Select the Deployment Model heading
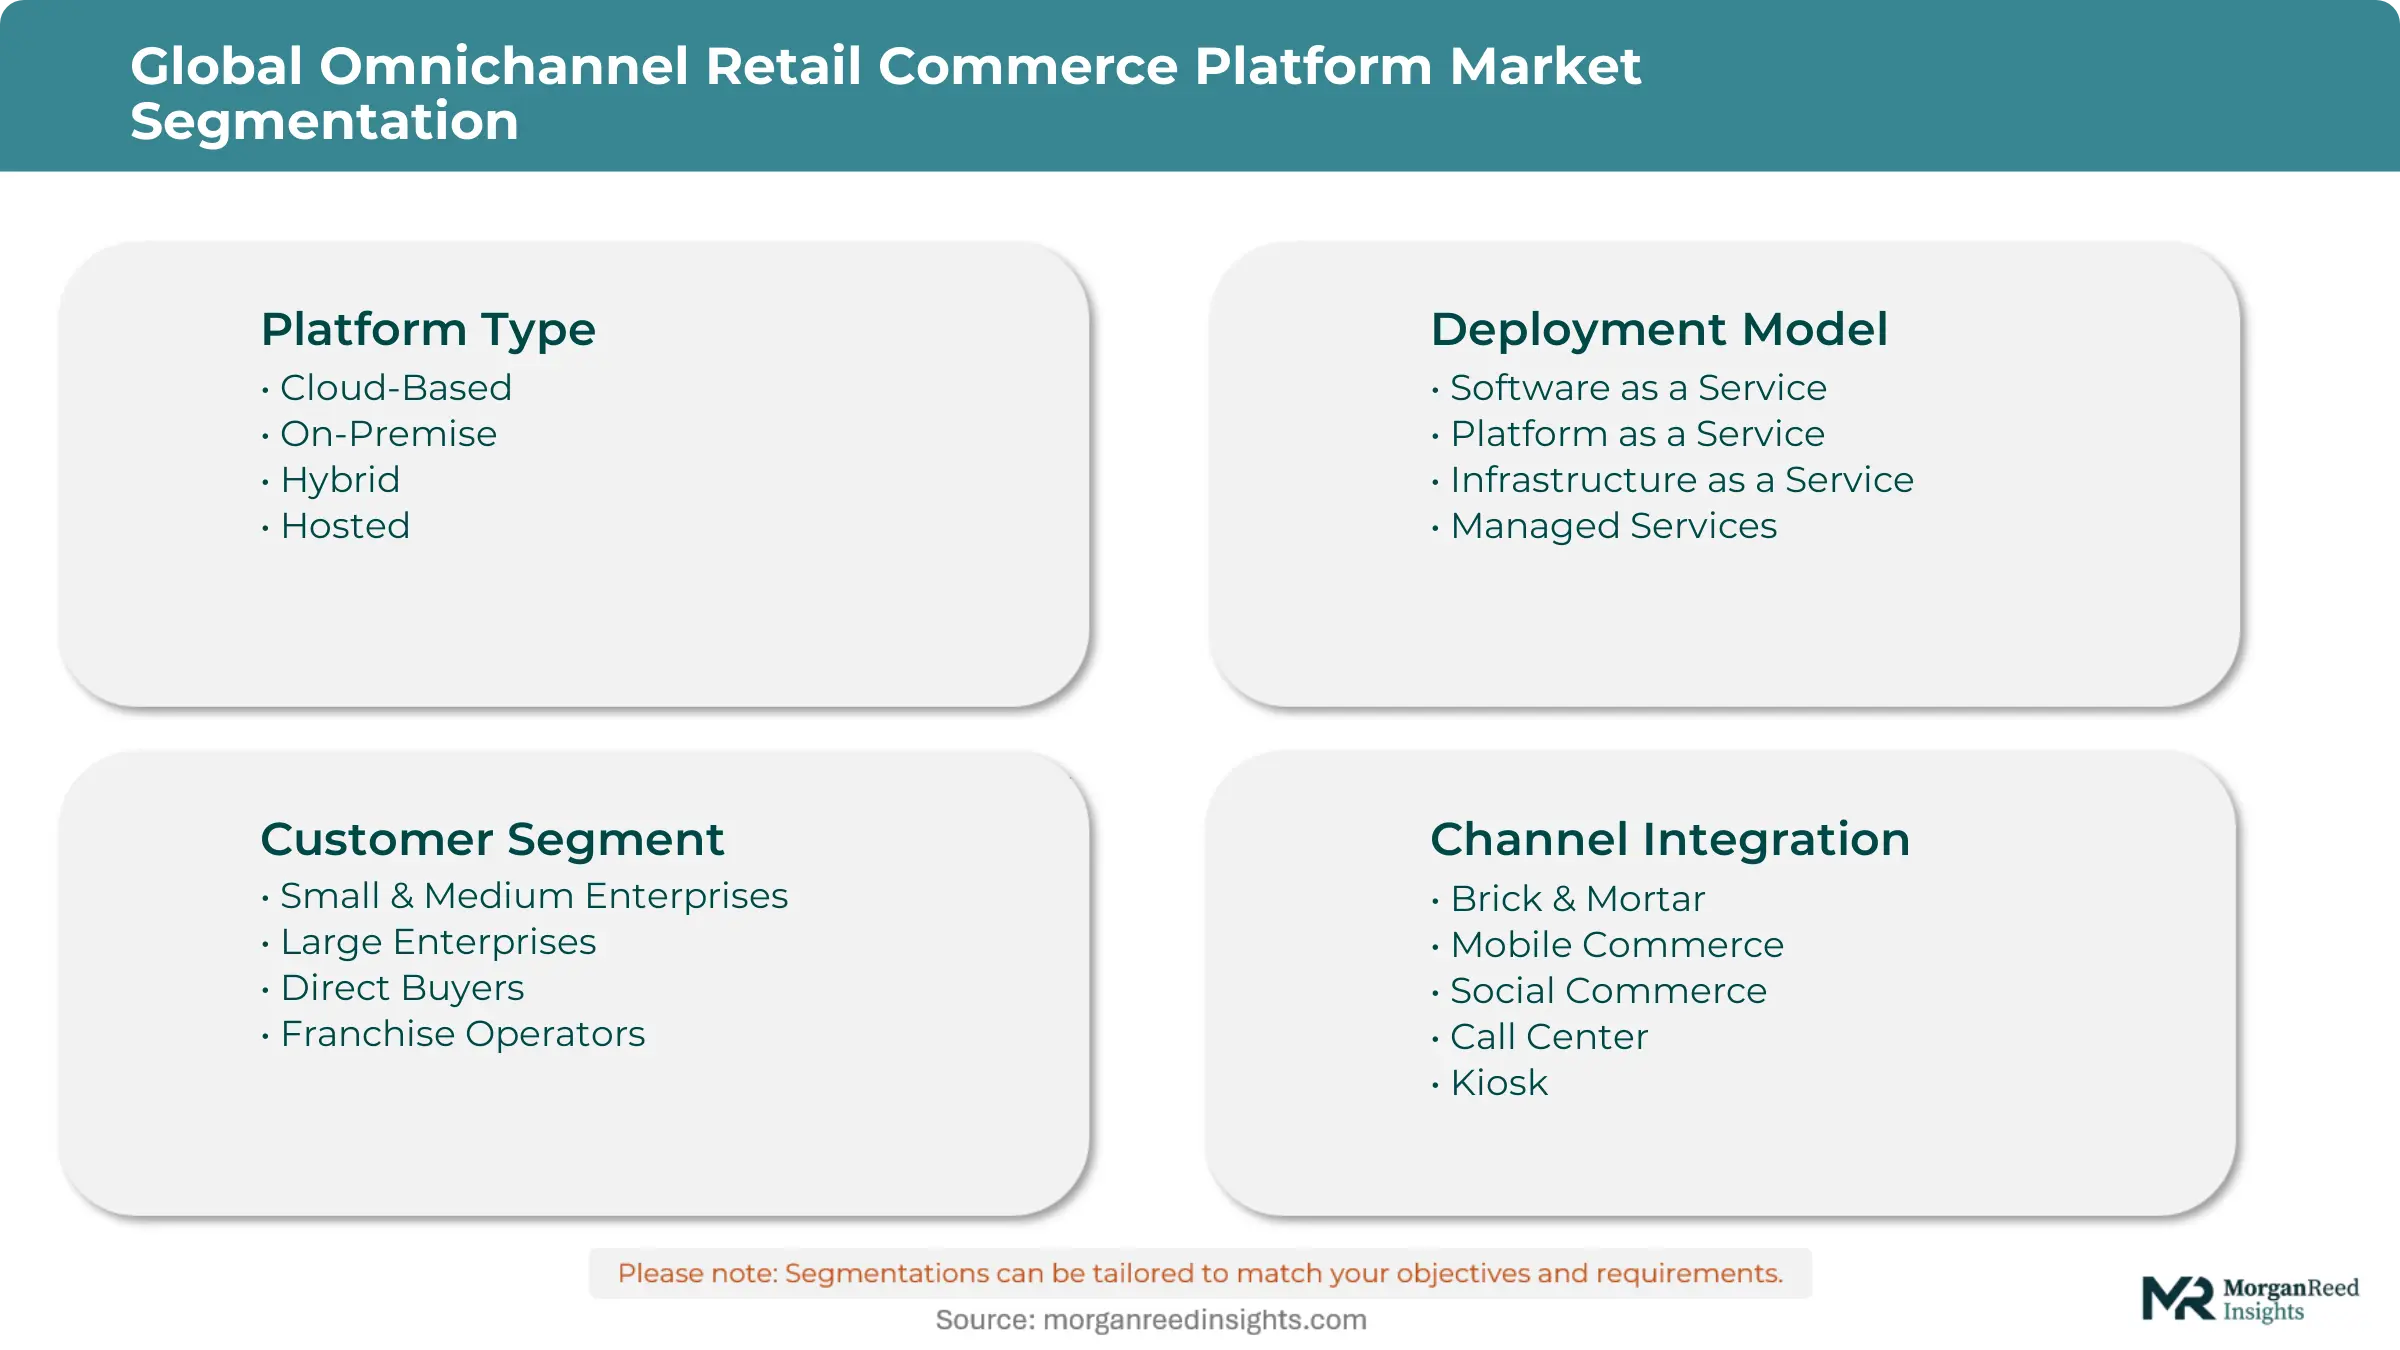 tap(1659, 329)
